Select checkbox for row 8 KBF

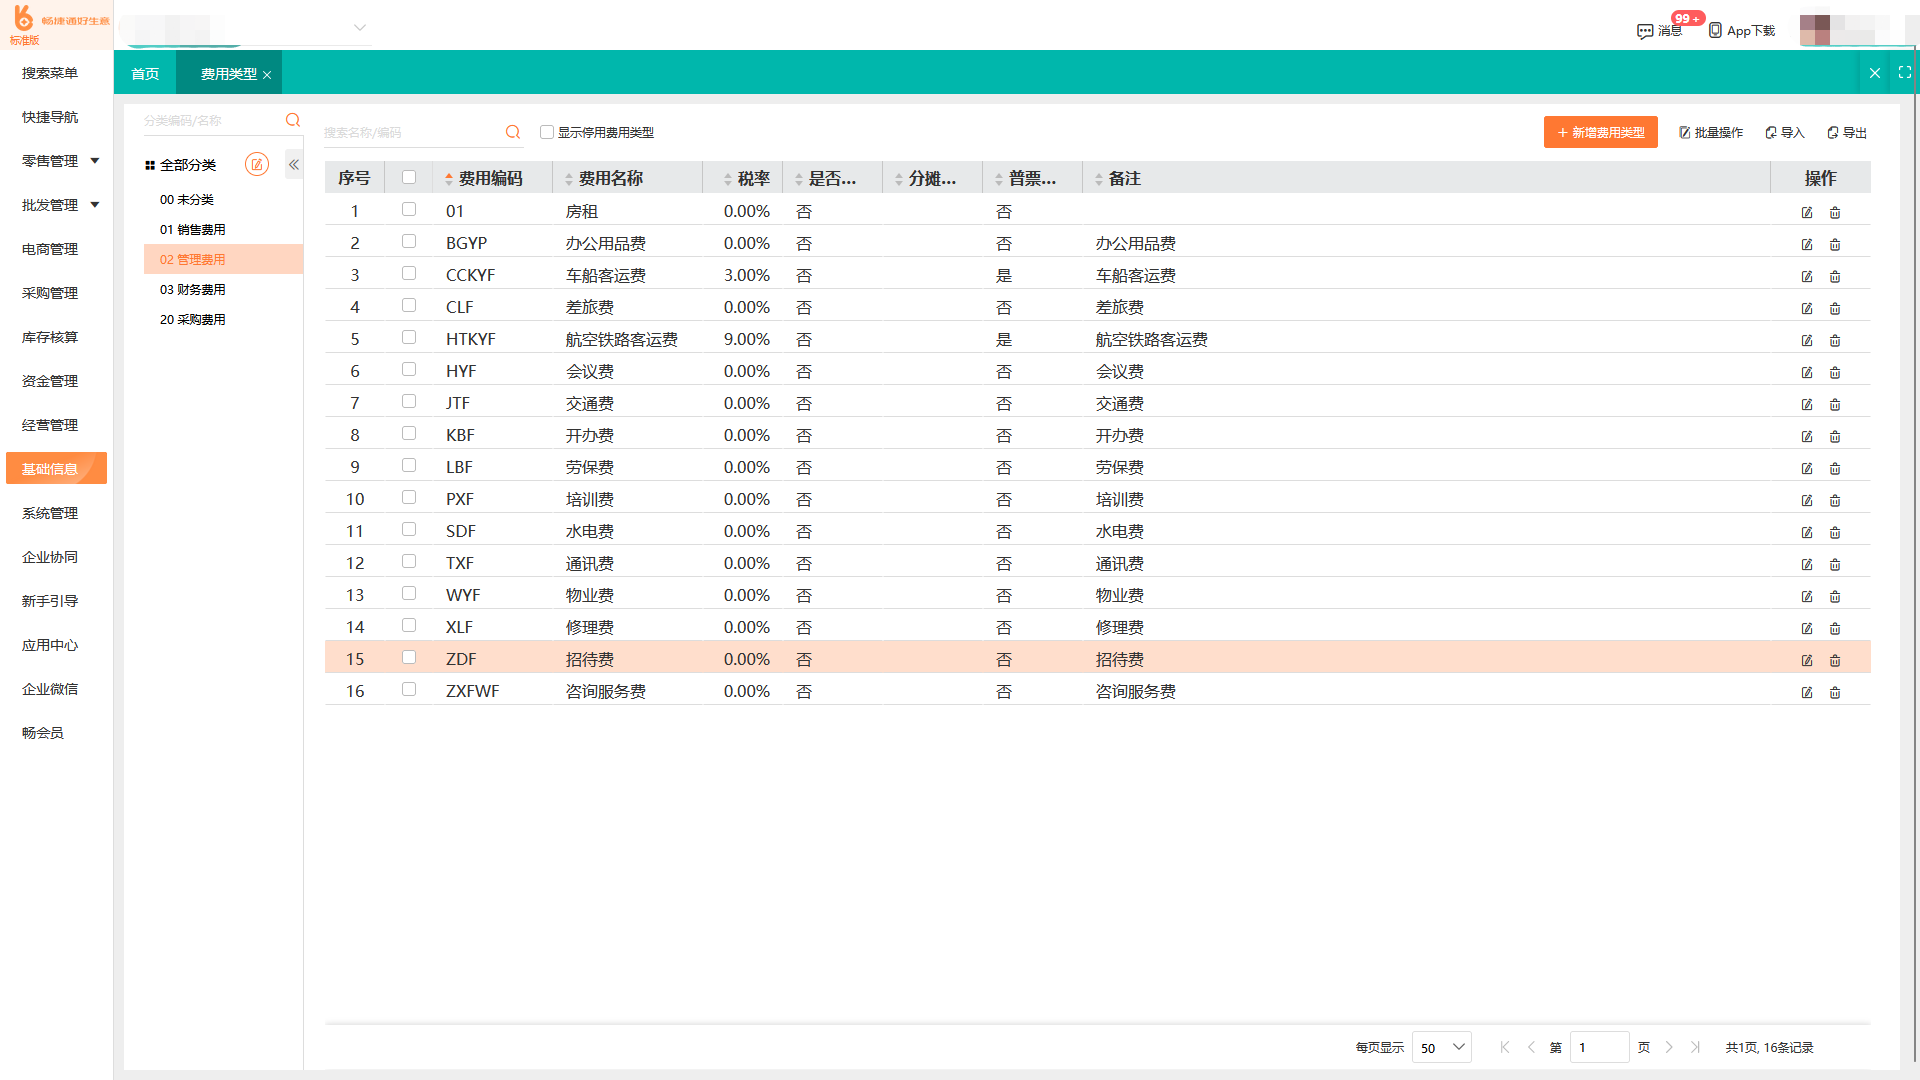[x=409, y=435]
